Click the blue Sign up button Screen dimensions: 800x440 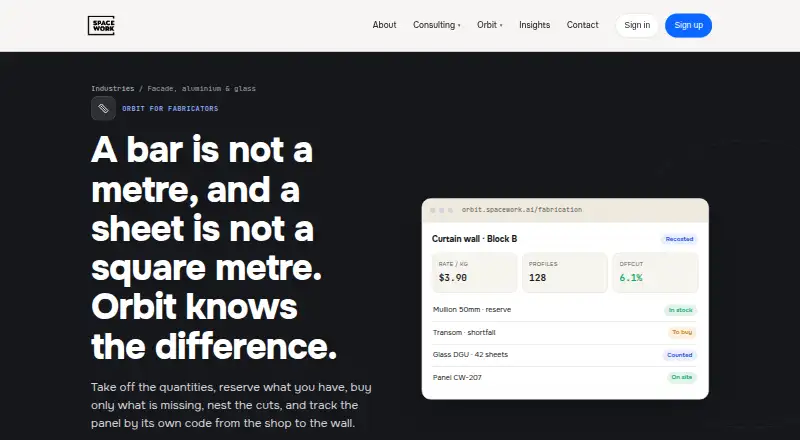click(x=688, y=26)
